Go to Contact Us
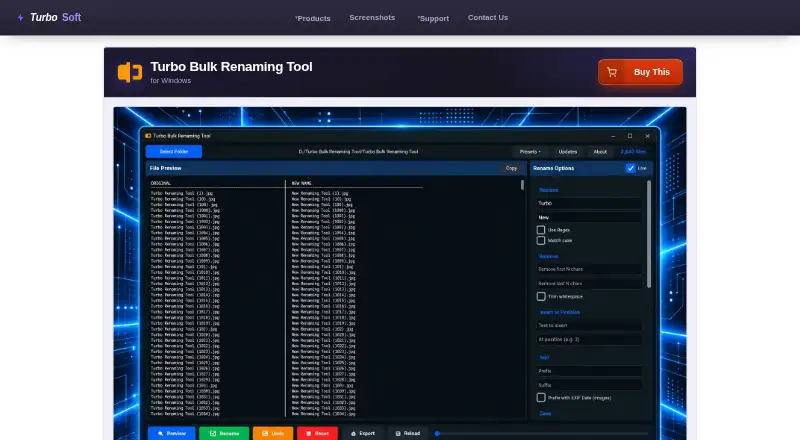The height and width of the screenshot is (440, 800). point(488,17)
